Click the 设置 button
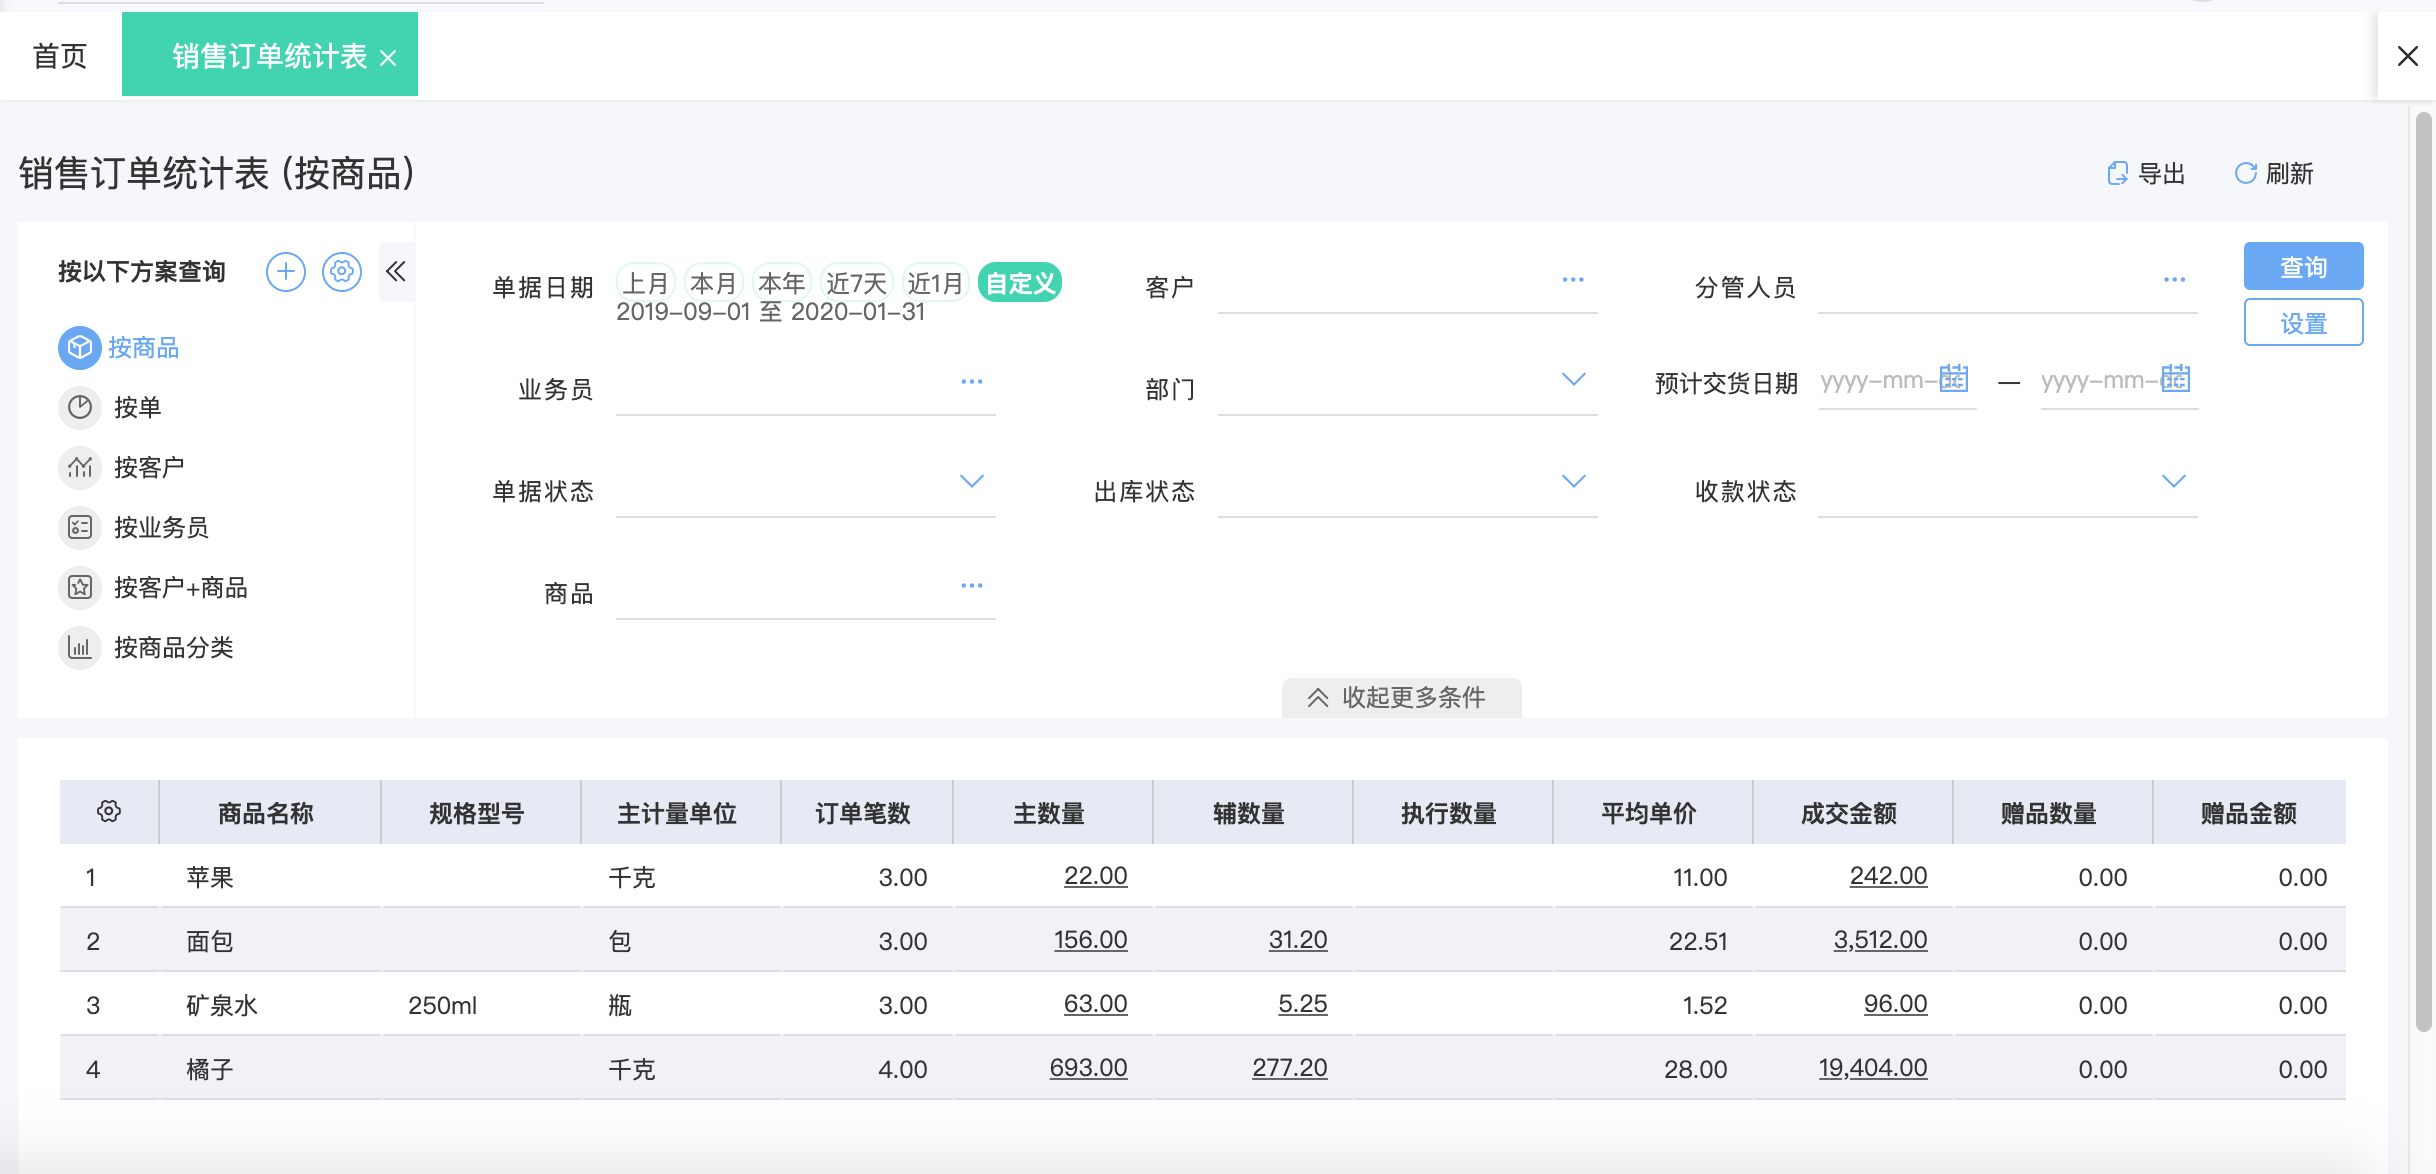The height and width of the screenshot is (1174, 2436). point(2304,321)
